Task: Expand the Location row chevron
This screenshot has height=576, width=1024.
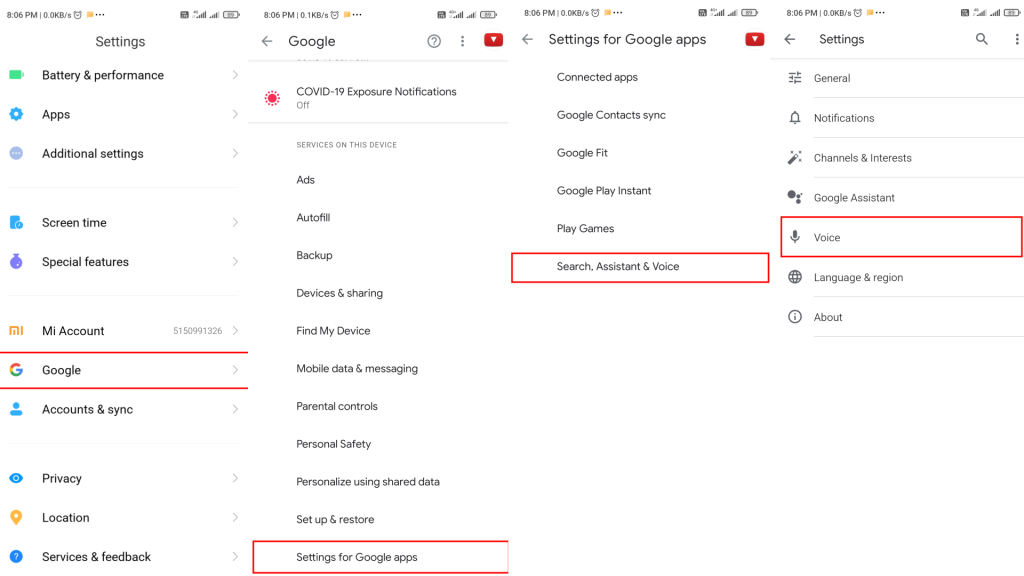Action: [235, 518]
